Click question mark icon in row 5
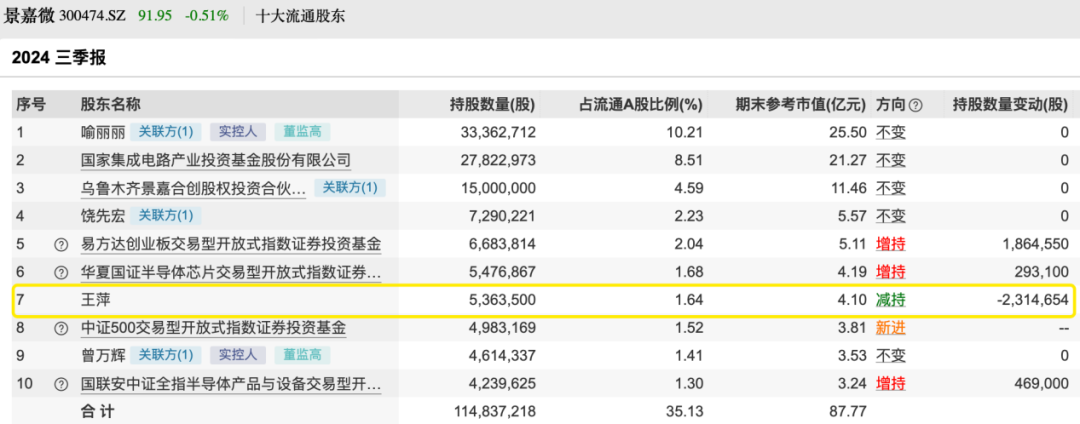 click(61, 243)
